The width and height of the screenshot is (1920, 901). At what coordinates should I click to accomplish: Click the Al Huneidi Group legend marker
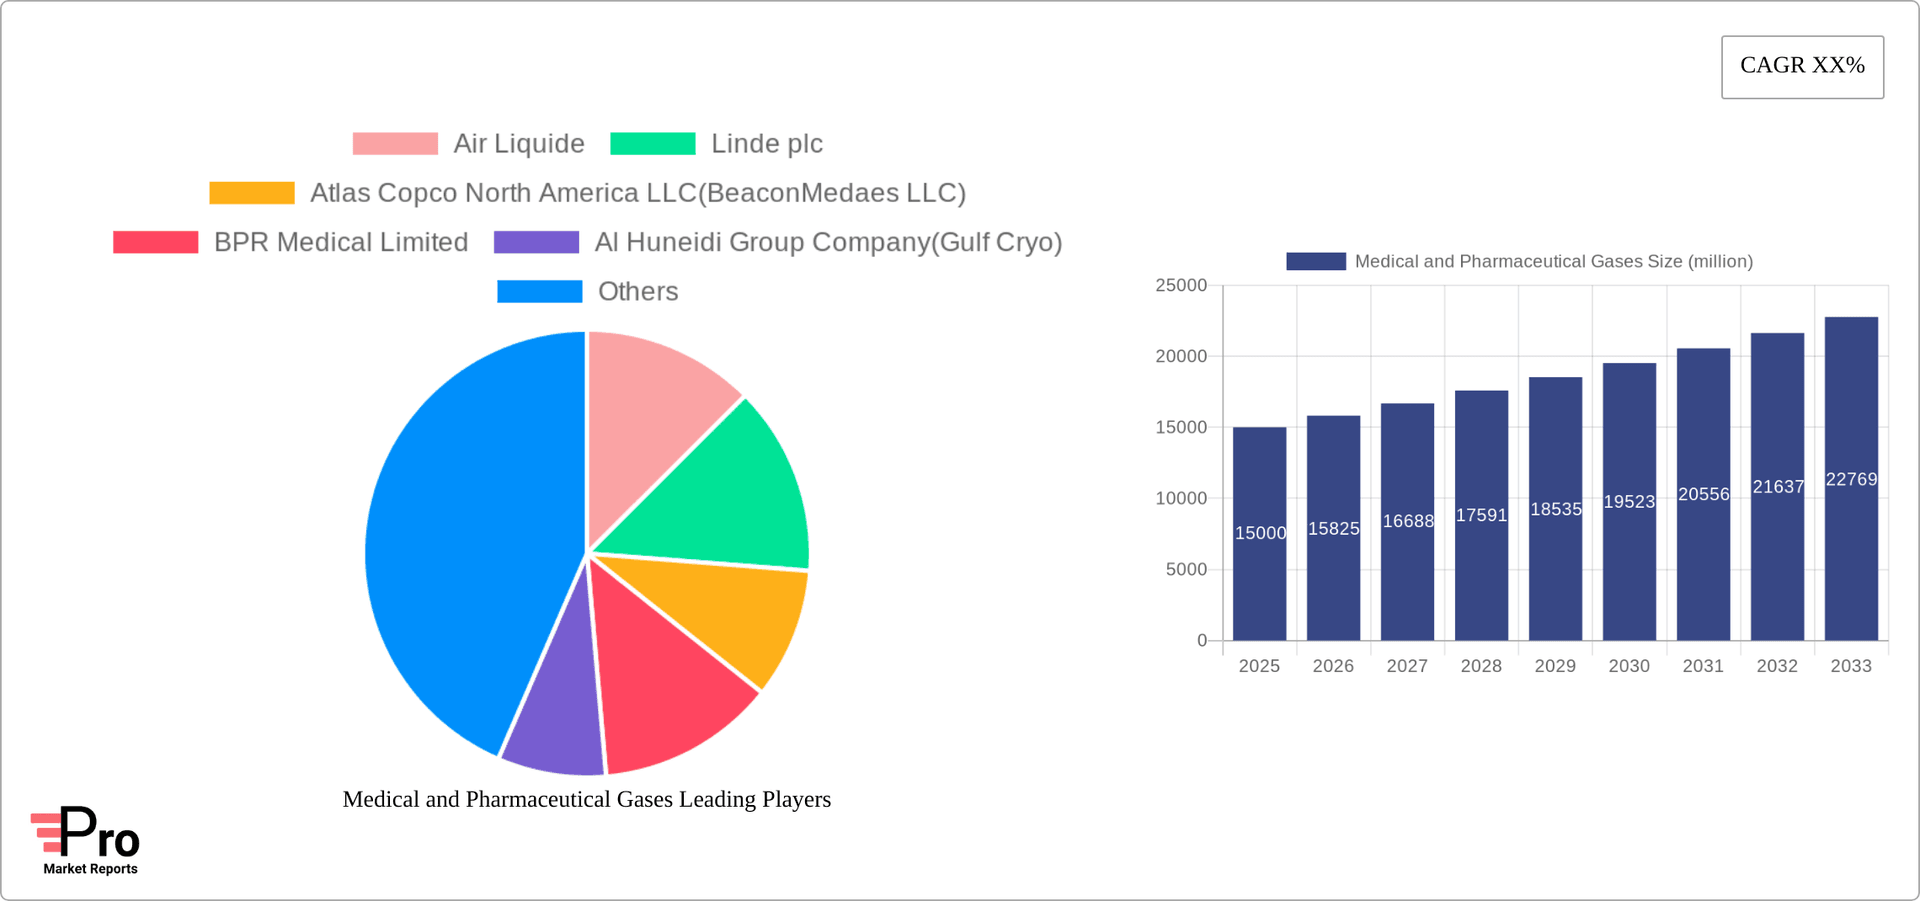click(537, 241)
